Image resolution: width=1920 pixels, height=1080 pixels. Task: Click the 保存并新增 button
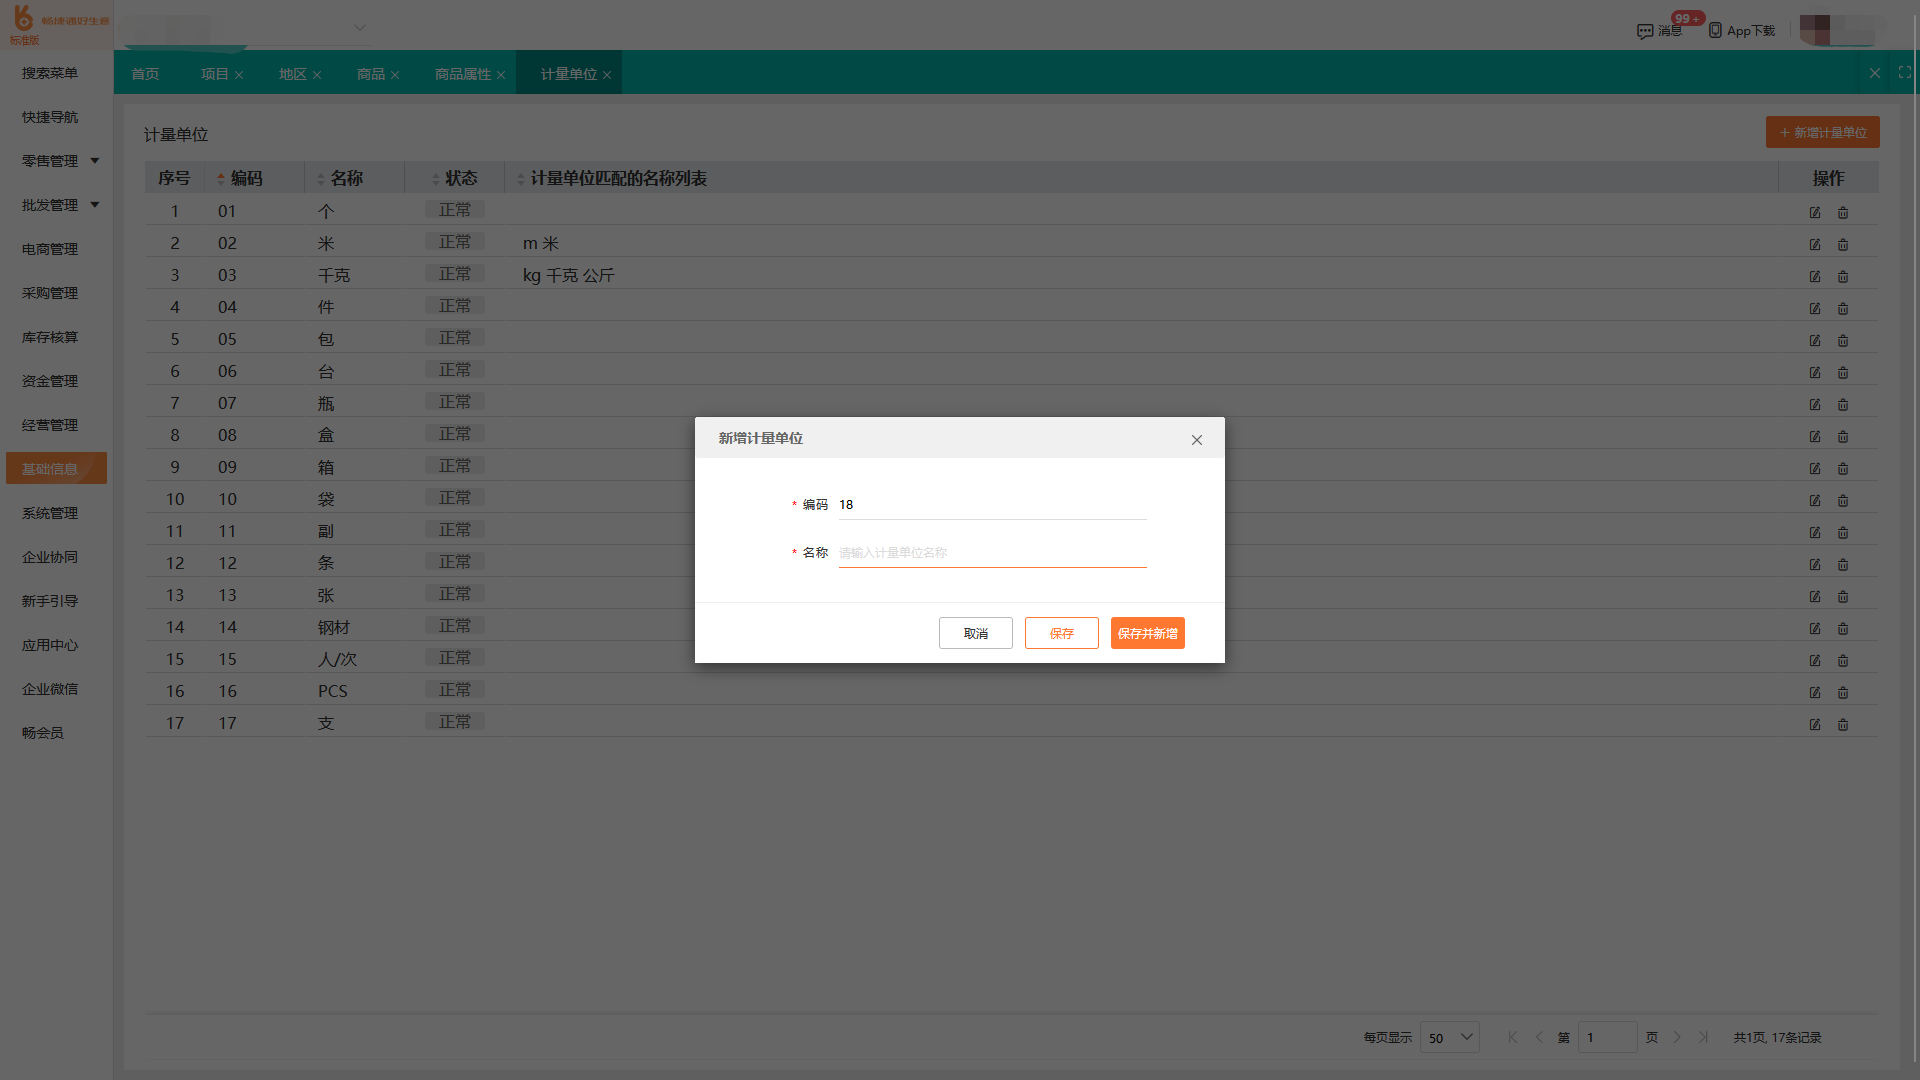(x=1146, y=633)
